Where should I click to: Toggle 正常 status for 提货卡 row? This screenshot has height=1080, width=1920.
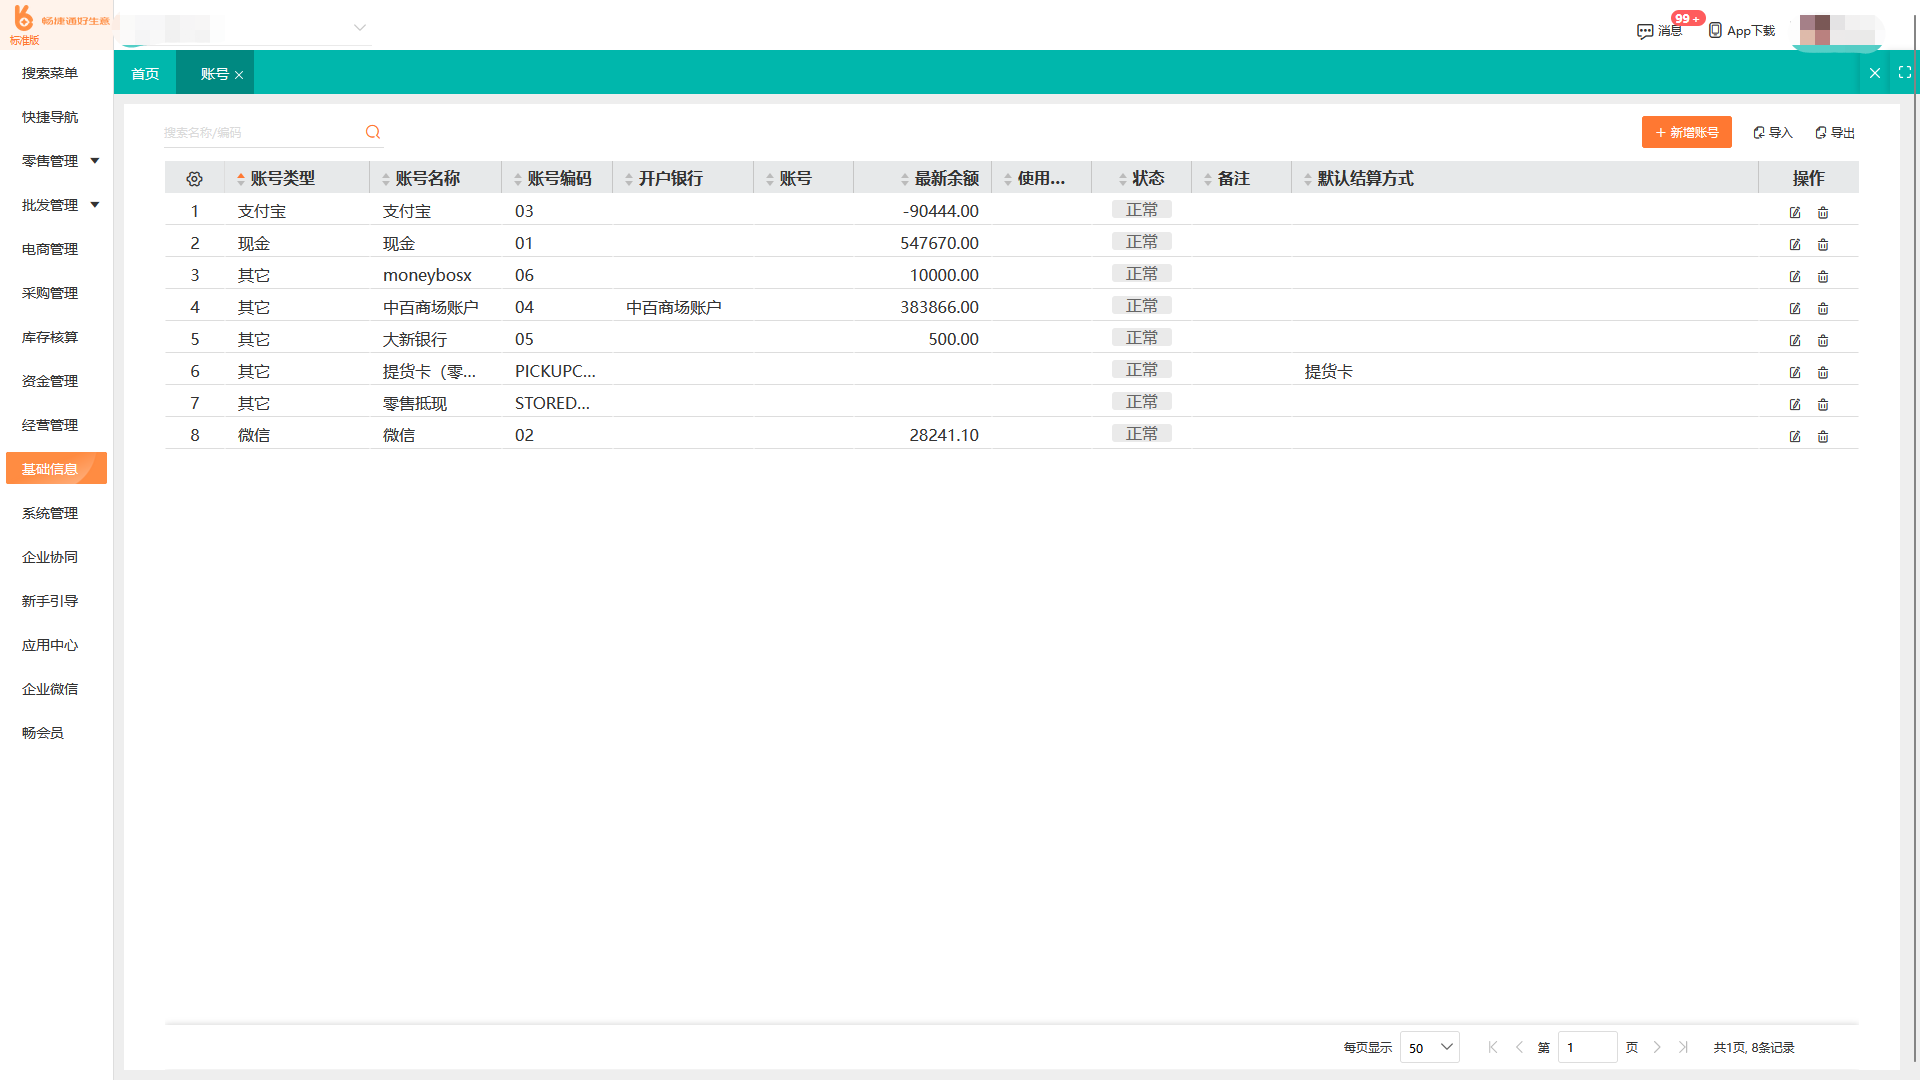pyautogui.click(x=1143, y=369)
